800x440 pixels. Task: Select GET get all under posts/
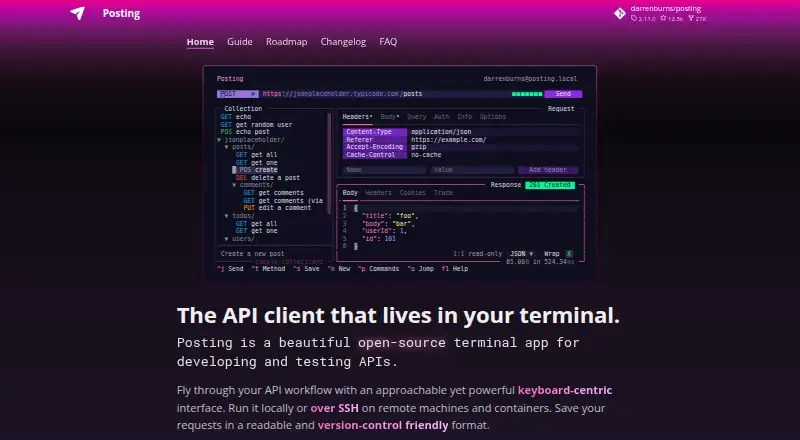click(x=257, y=155)
